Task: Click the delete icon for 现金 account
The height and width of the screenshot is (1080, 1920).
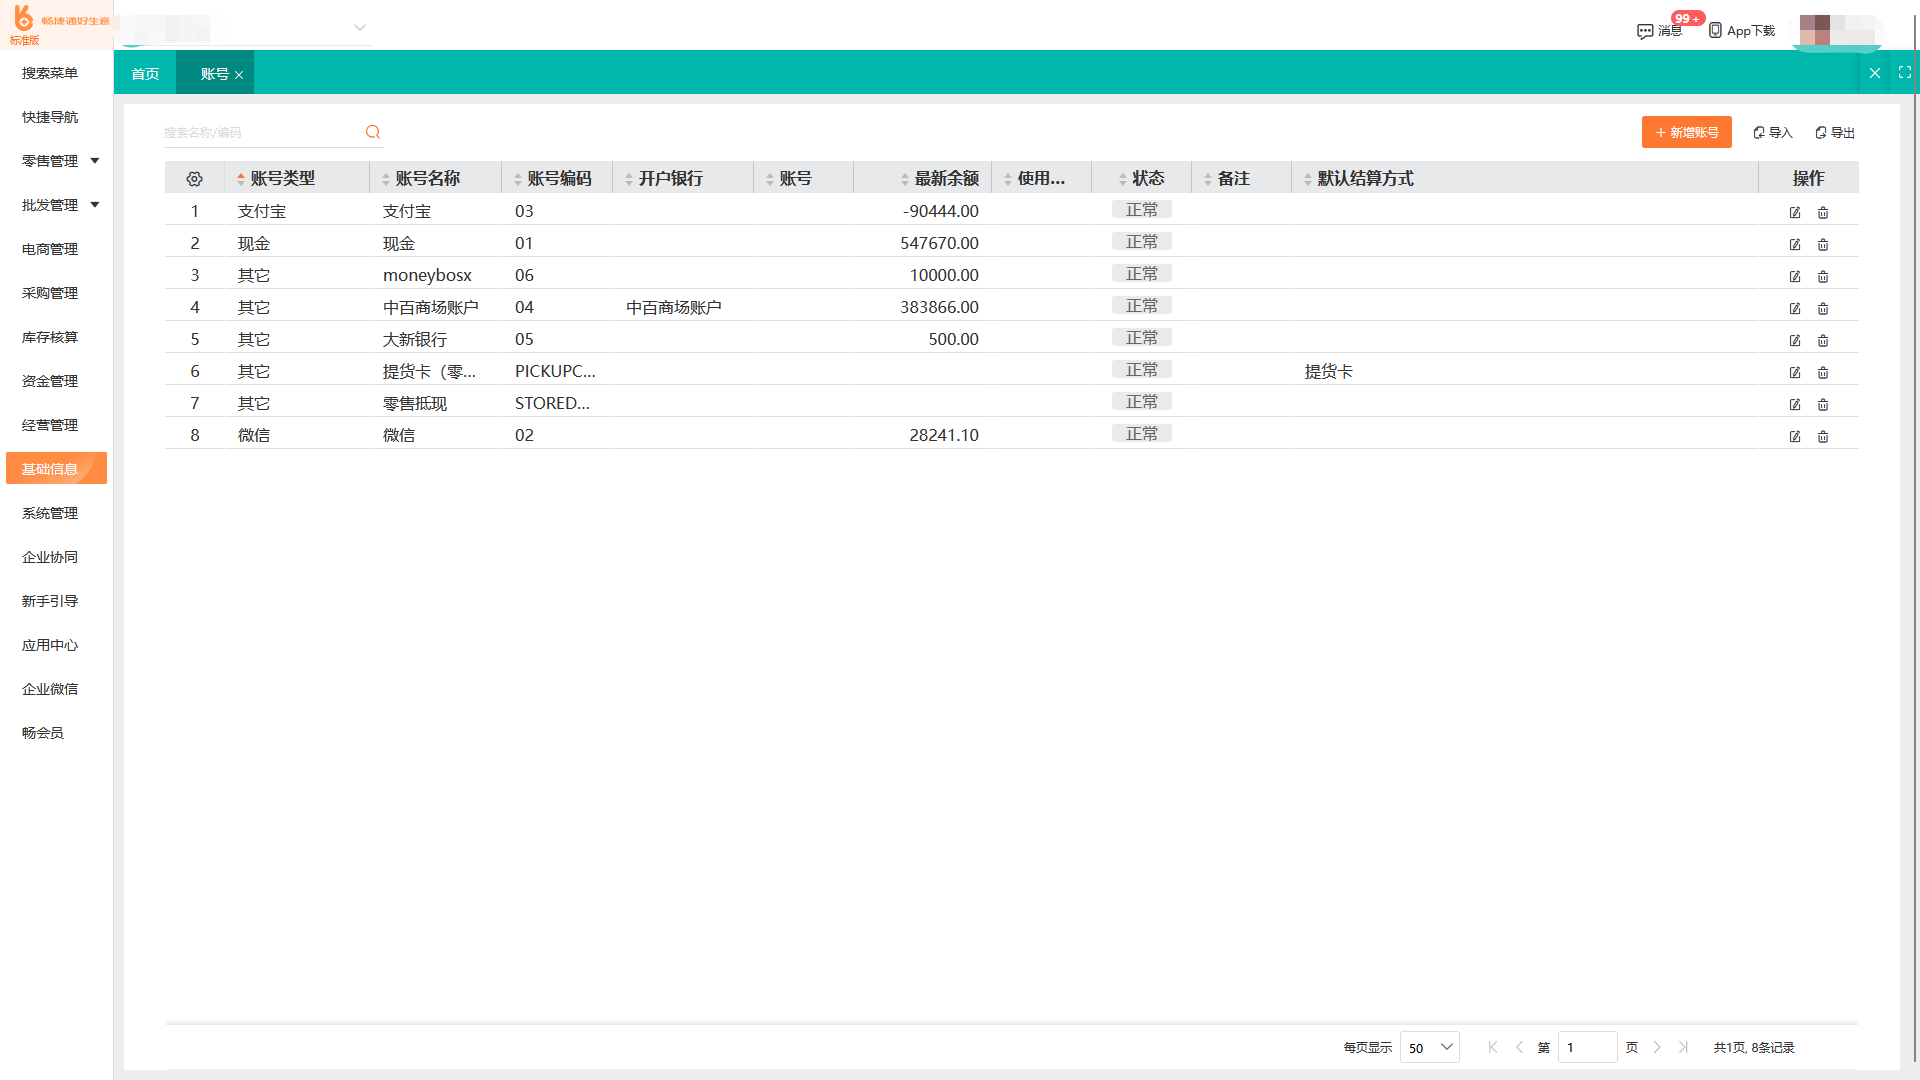Action: pos(1824,243)
